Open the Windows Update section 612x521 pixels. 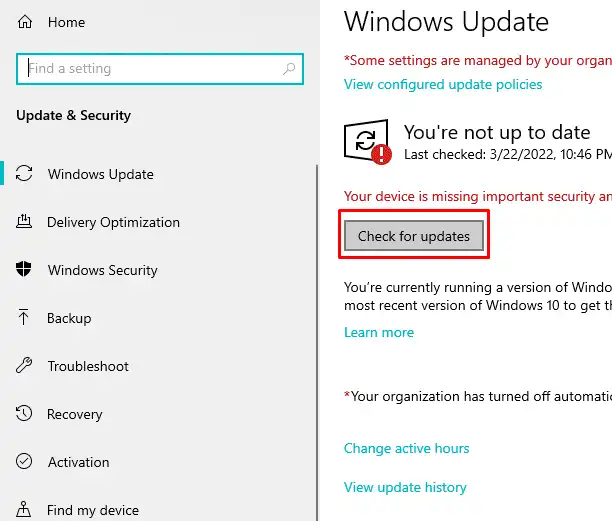pos(101,174)
